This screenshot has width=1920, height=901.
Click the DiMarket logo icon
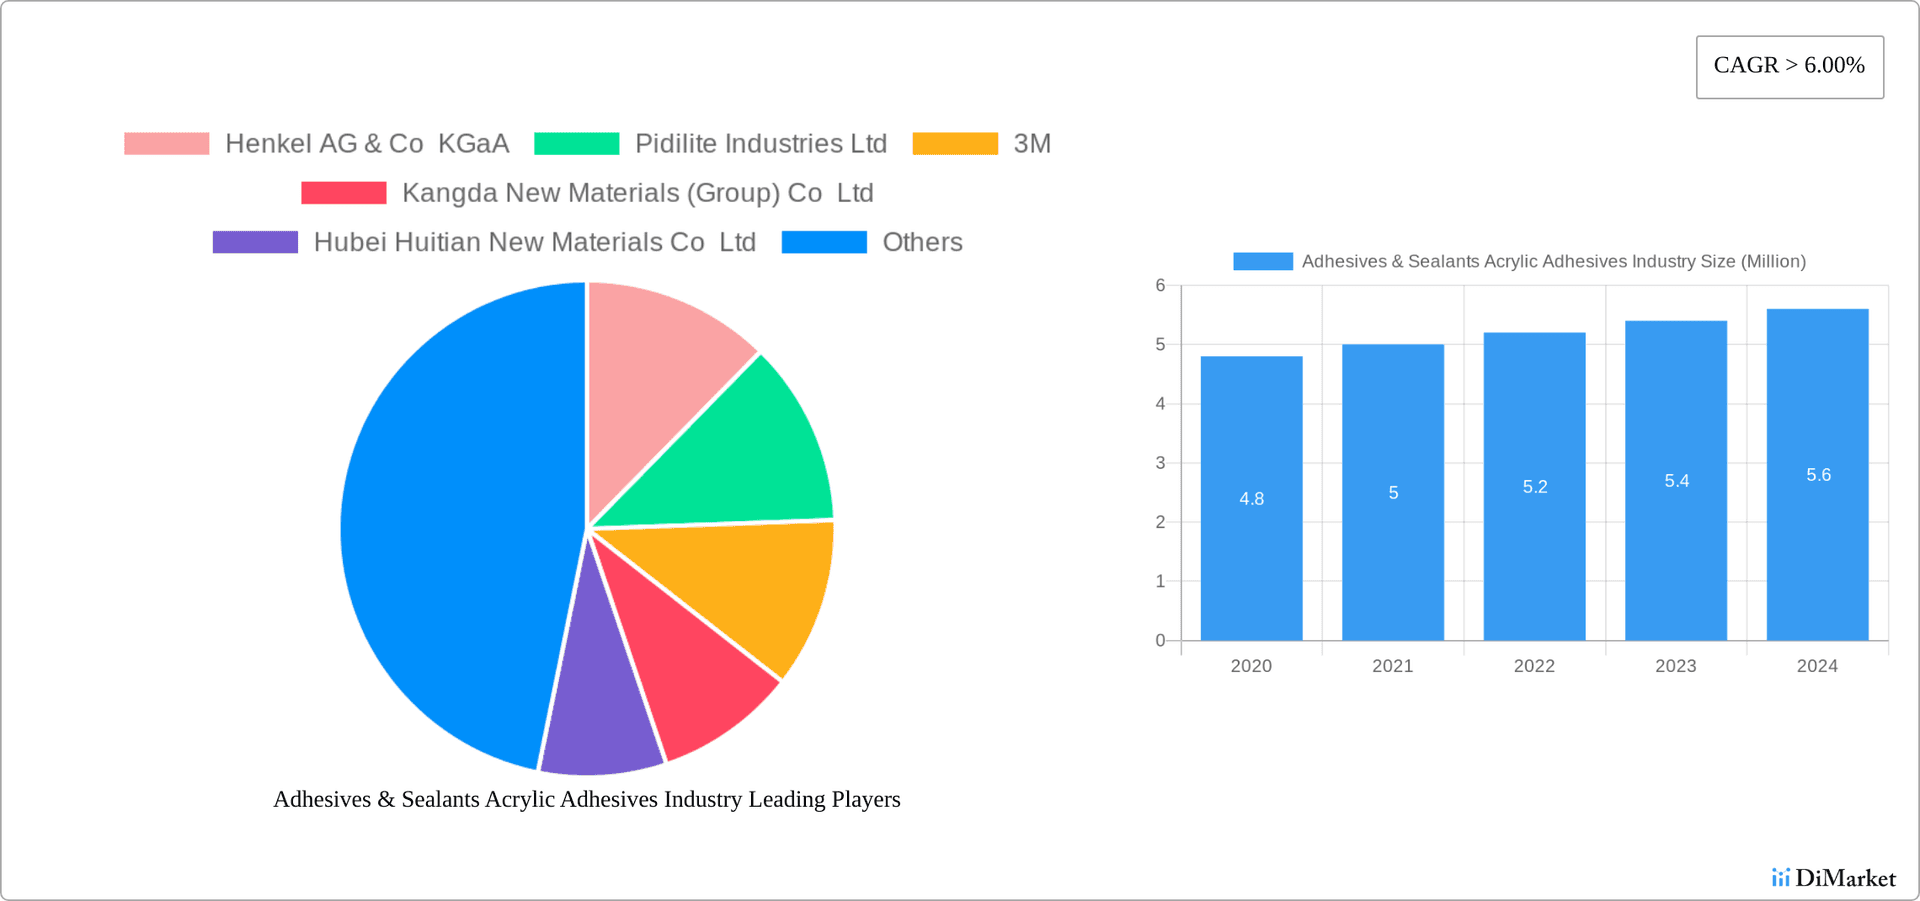click(x=1782, y=877)
